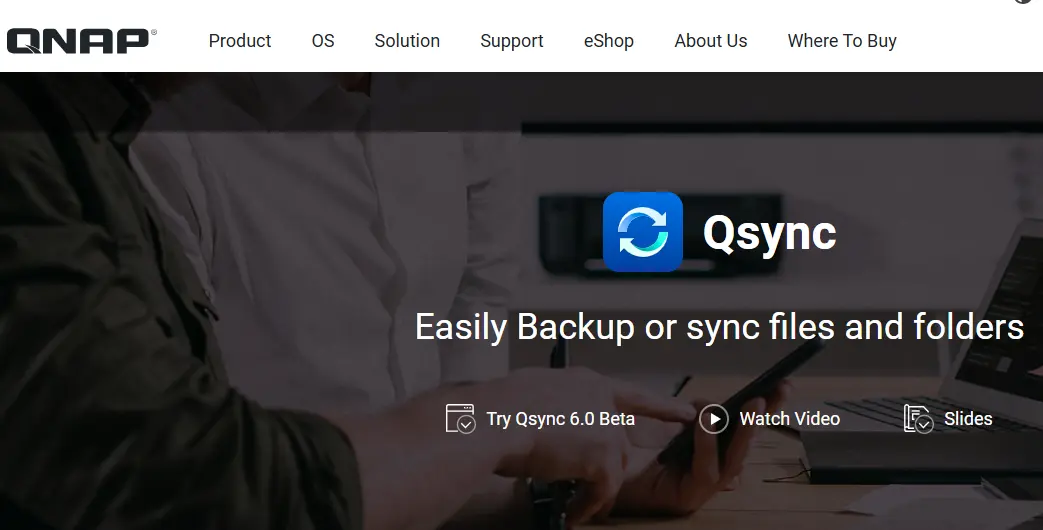1043x530 pixels.
Task: Click the beta window icon beside Try Qsync
Action: point(460,419)
